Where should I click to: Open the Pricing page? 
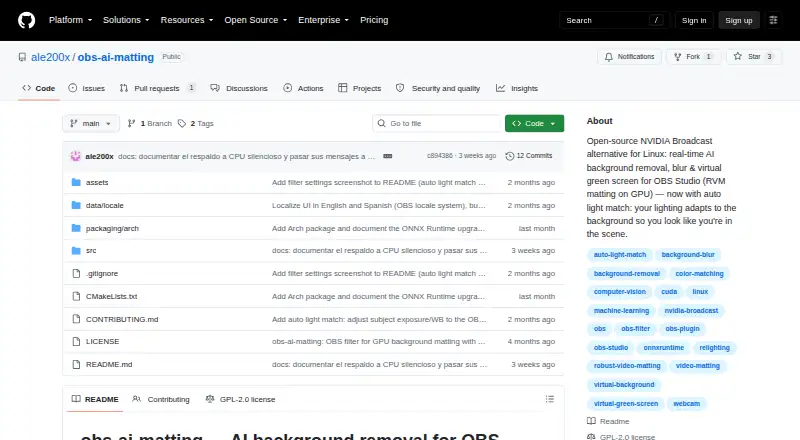tap(374, 20)
